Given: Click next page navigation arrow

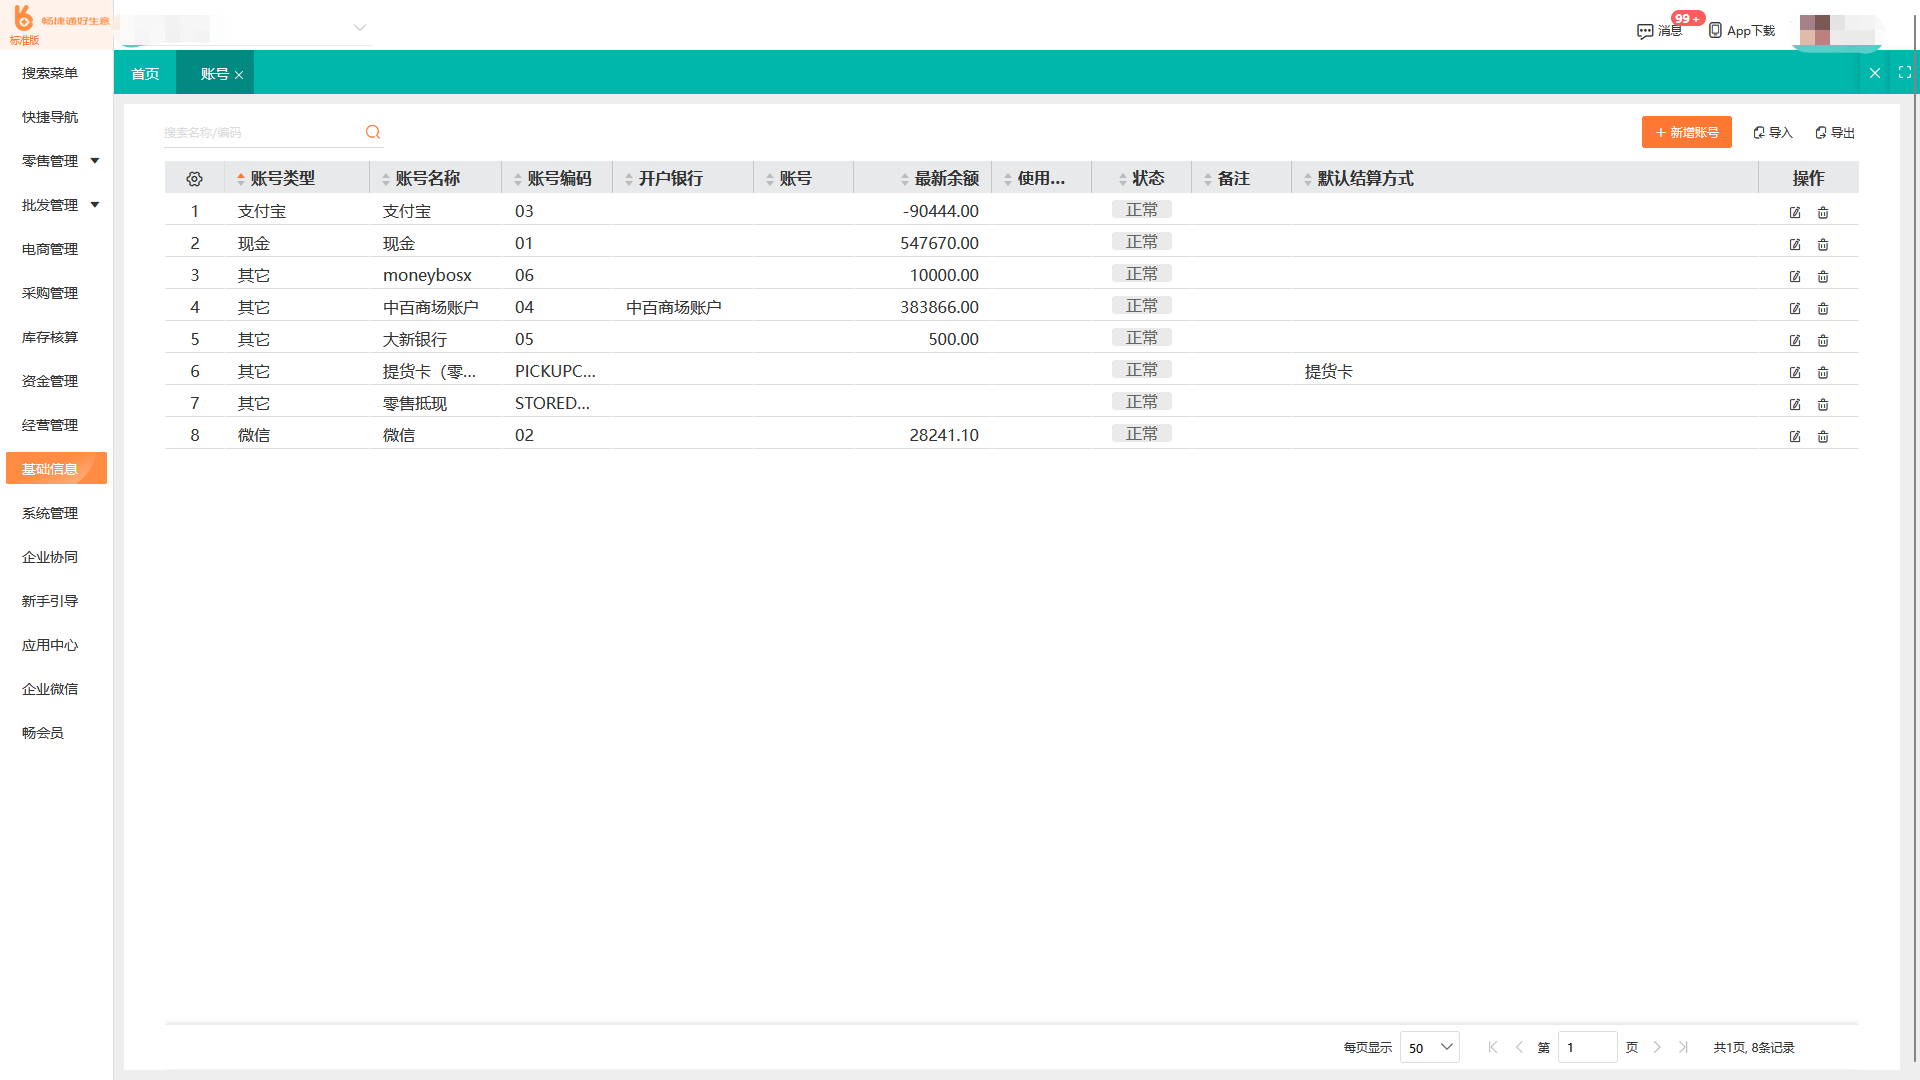Looking at the screenshot, I should (x=1658, y=1047).
